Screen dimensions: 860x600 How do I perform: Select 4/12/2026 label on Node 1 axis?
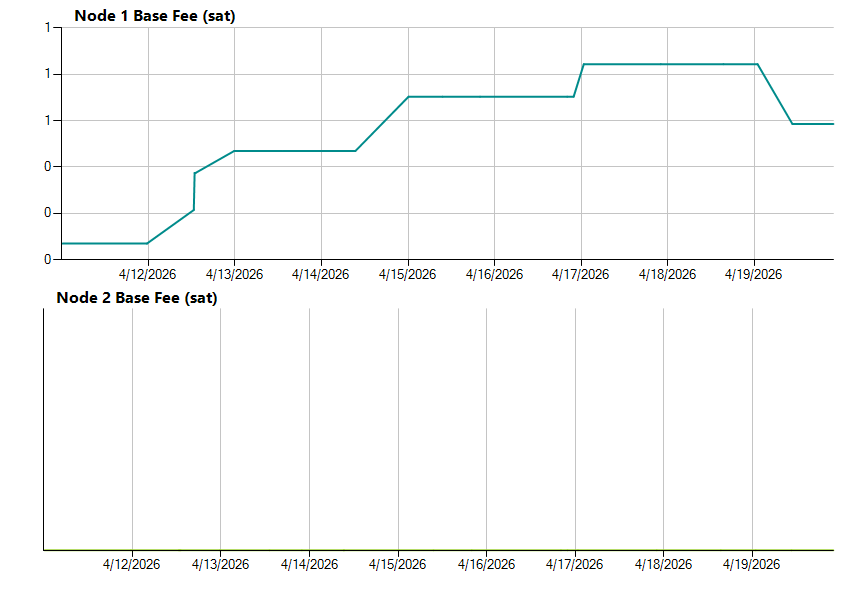[x=148, y=274]
